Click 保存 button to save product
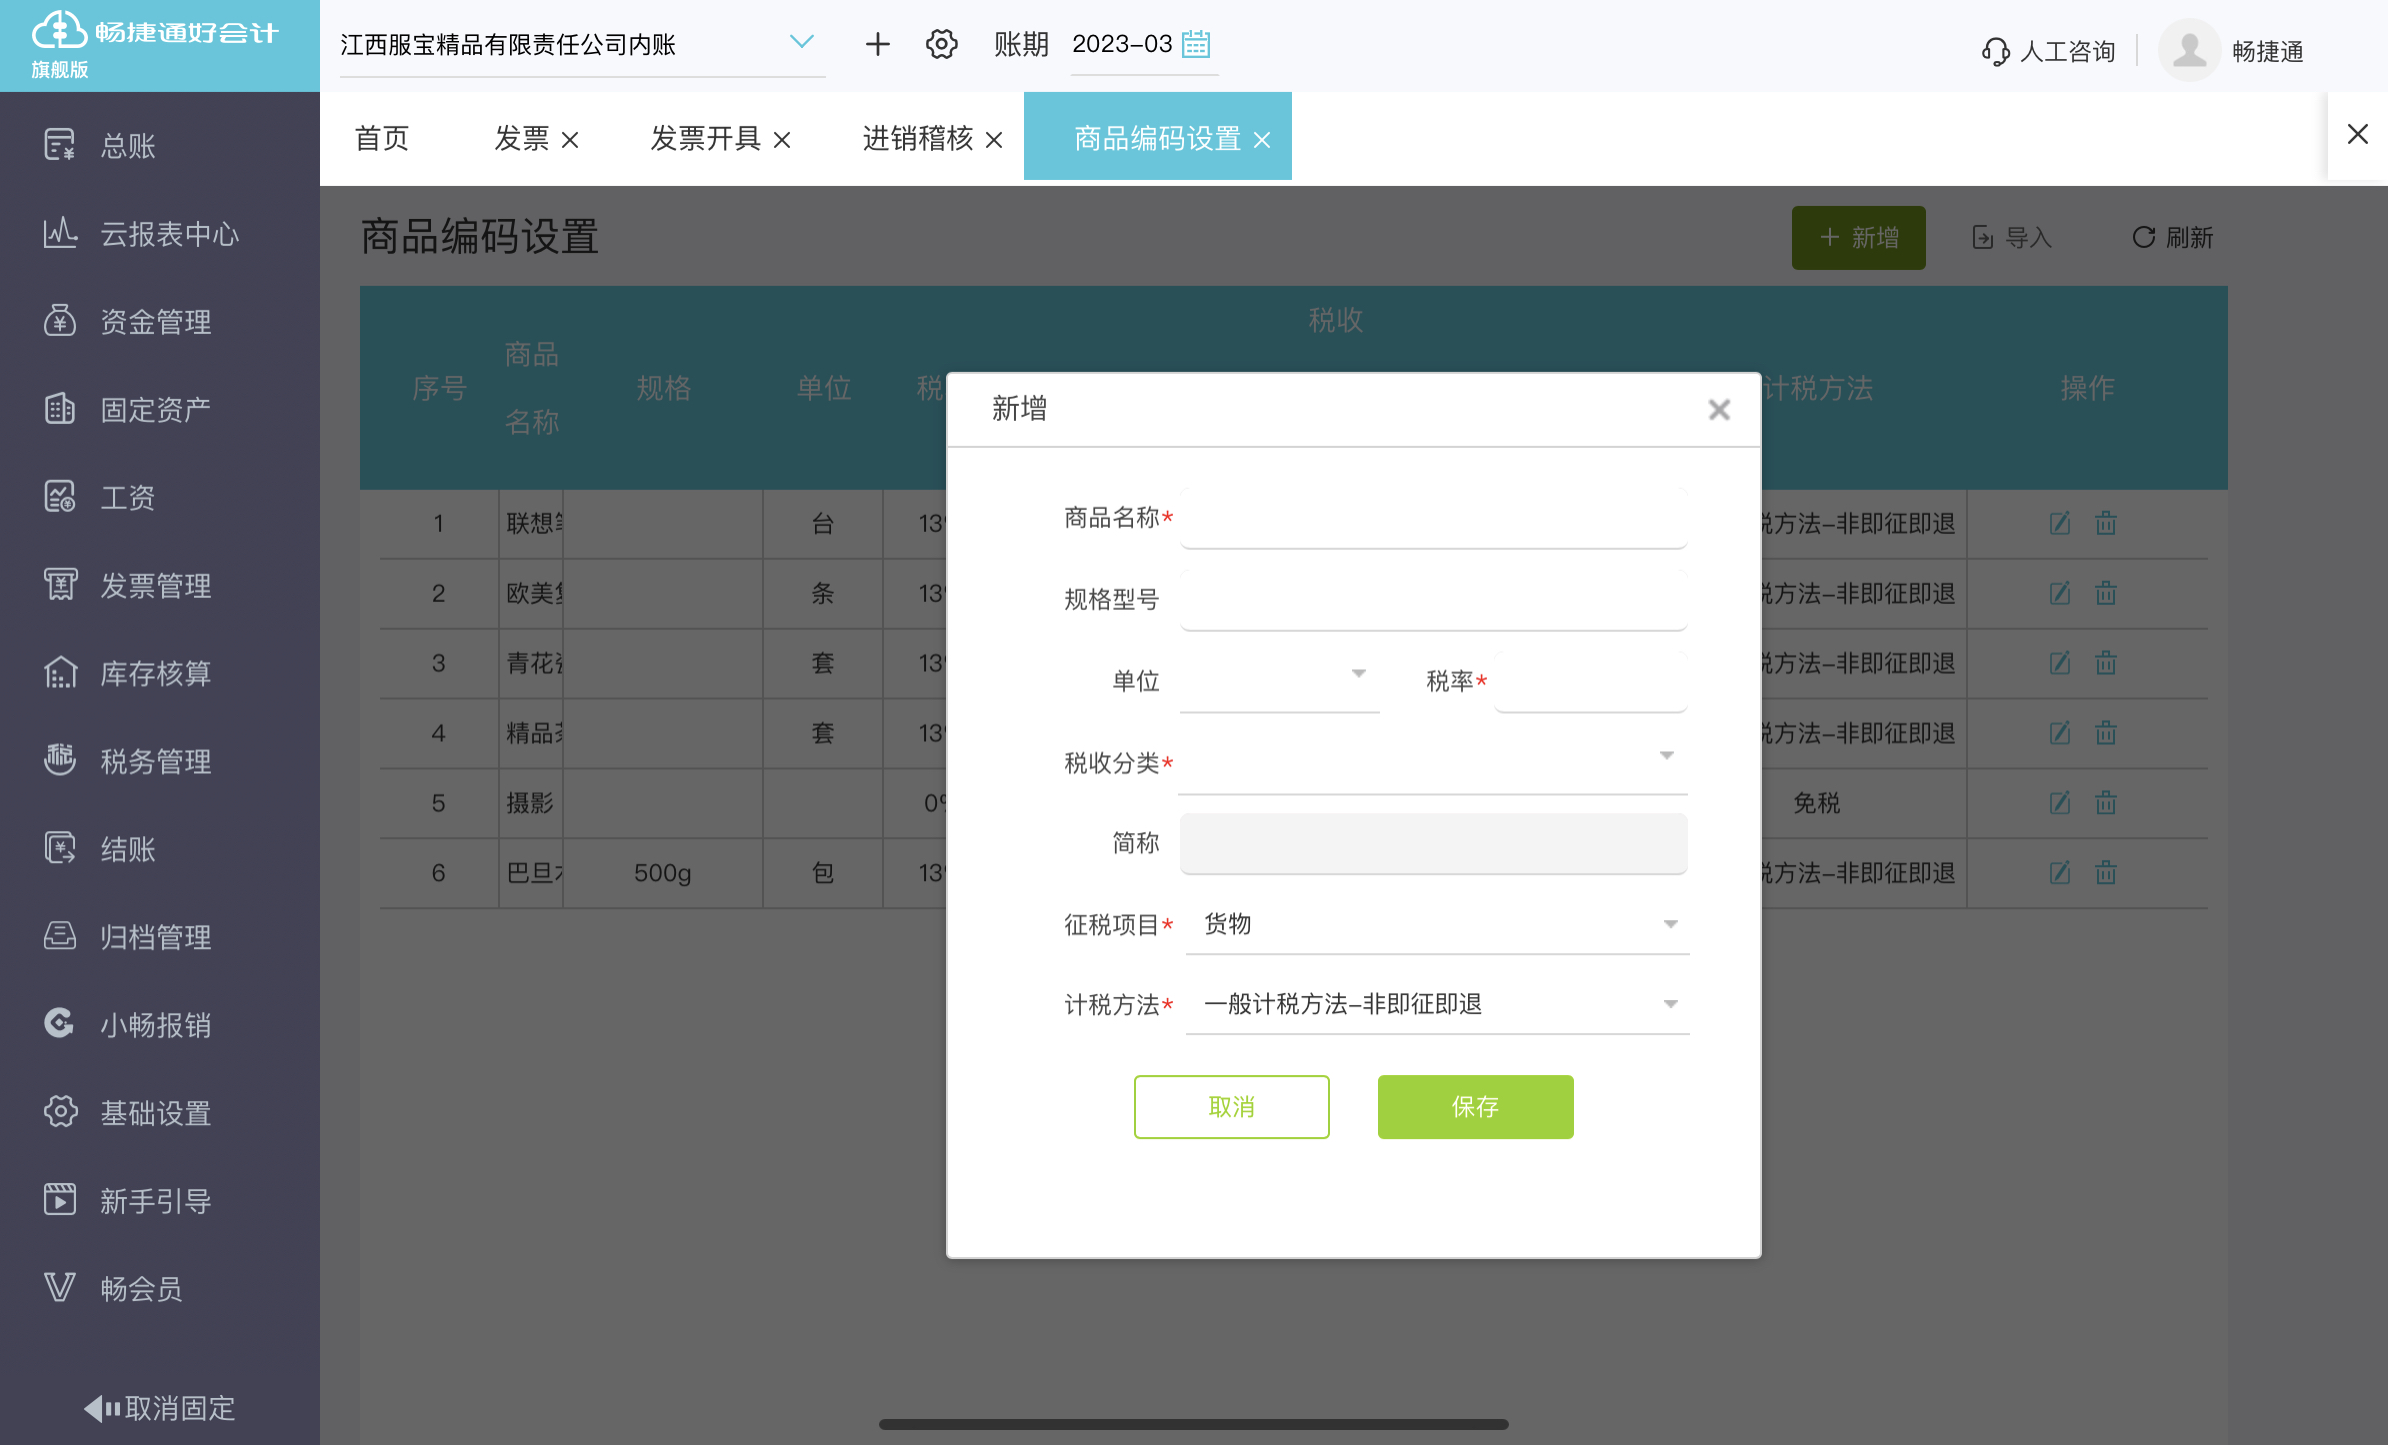Image resolution: width=2388 pixels, height=1445 pixels. click(x=1474, y=1106)
